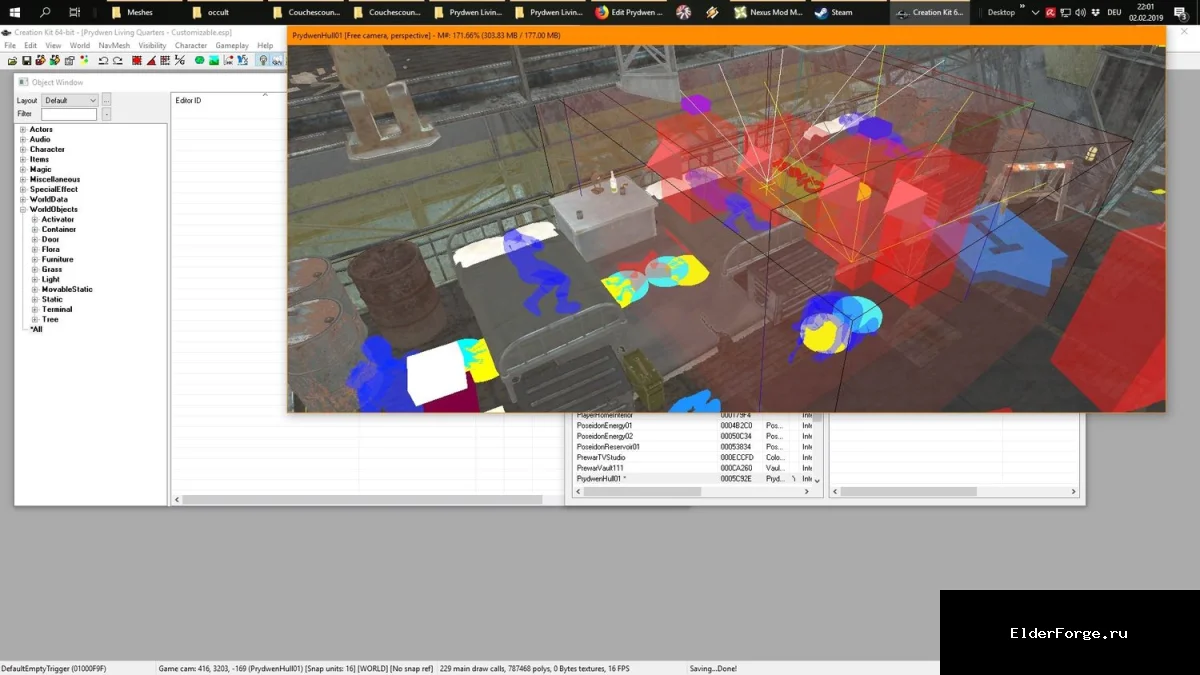Viewport: 1200px width, 675px height.
Task: Toggle the sky button beside the lightbulb
Action: [x=277, y=61]
